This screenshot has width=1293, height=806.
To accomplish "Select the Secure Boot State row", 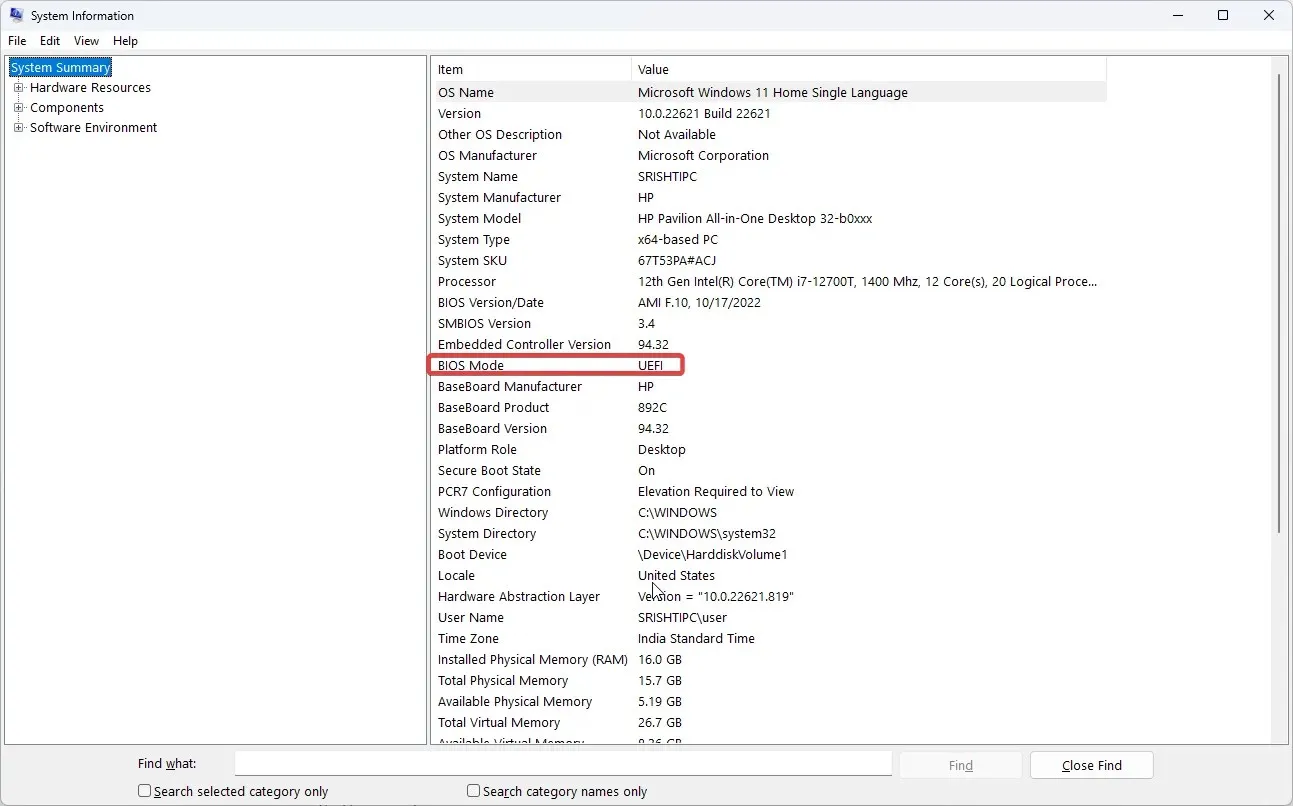I will pos(769,470).
